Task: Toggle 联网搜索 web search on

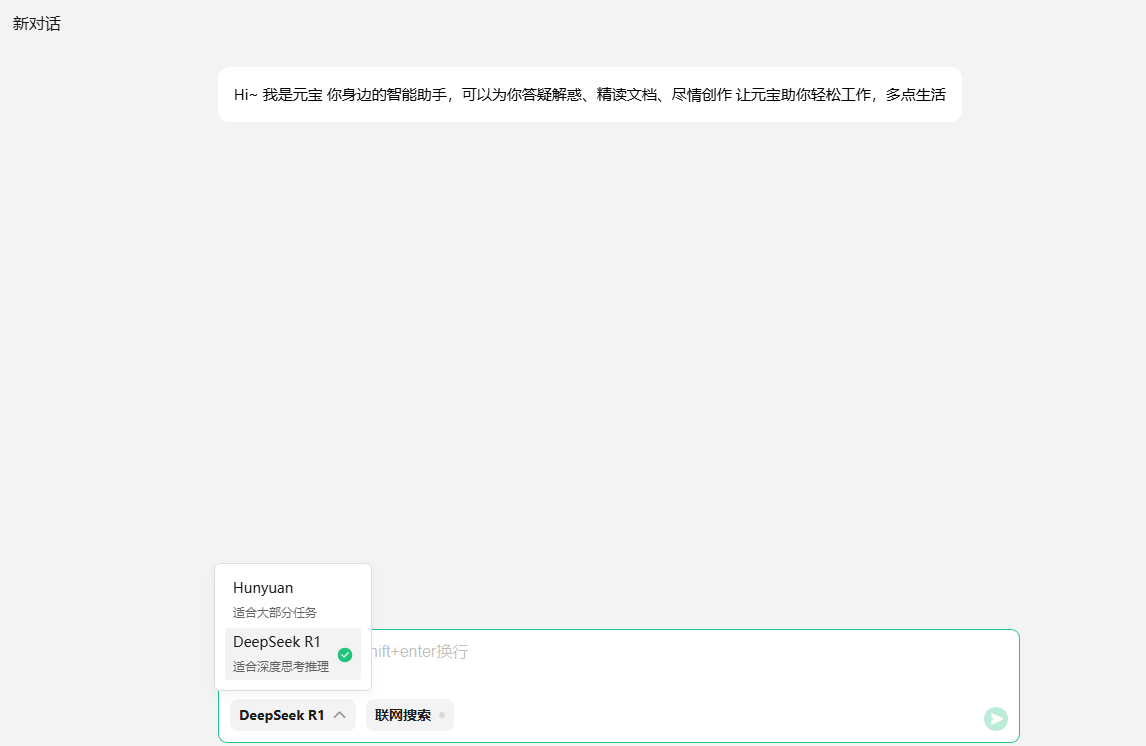Action: click(404, 715)
